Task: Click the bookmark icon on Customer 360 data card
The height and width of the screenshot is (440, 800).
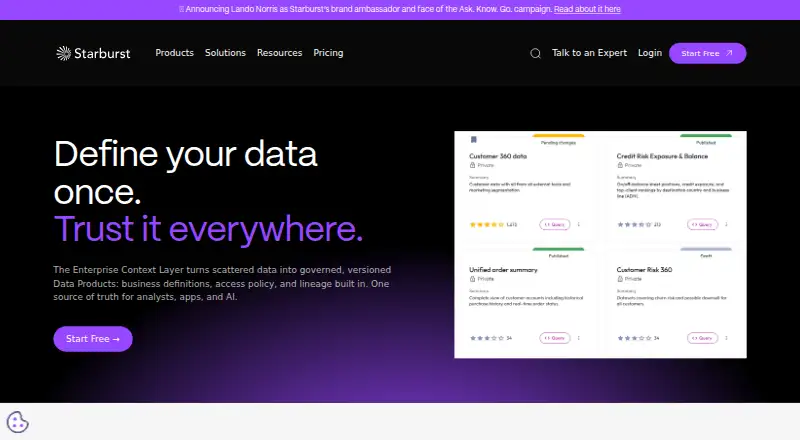Action: (x=473, y=139)
